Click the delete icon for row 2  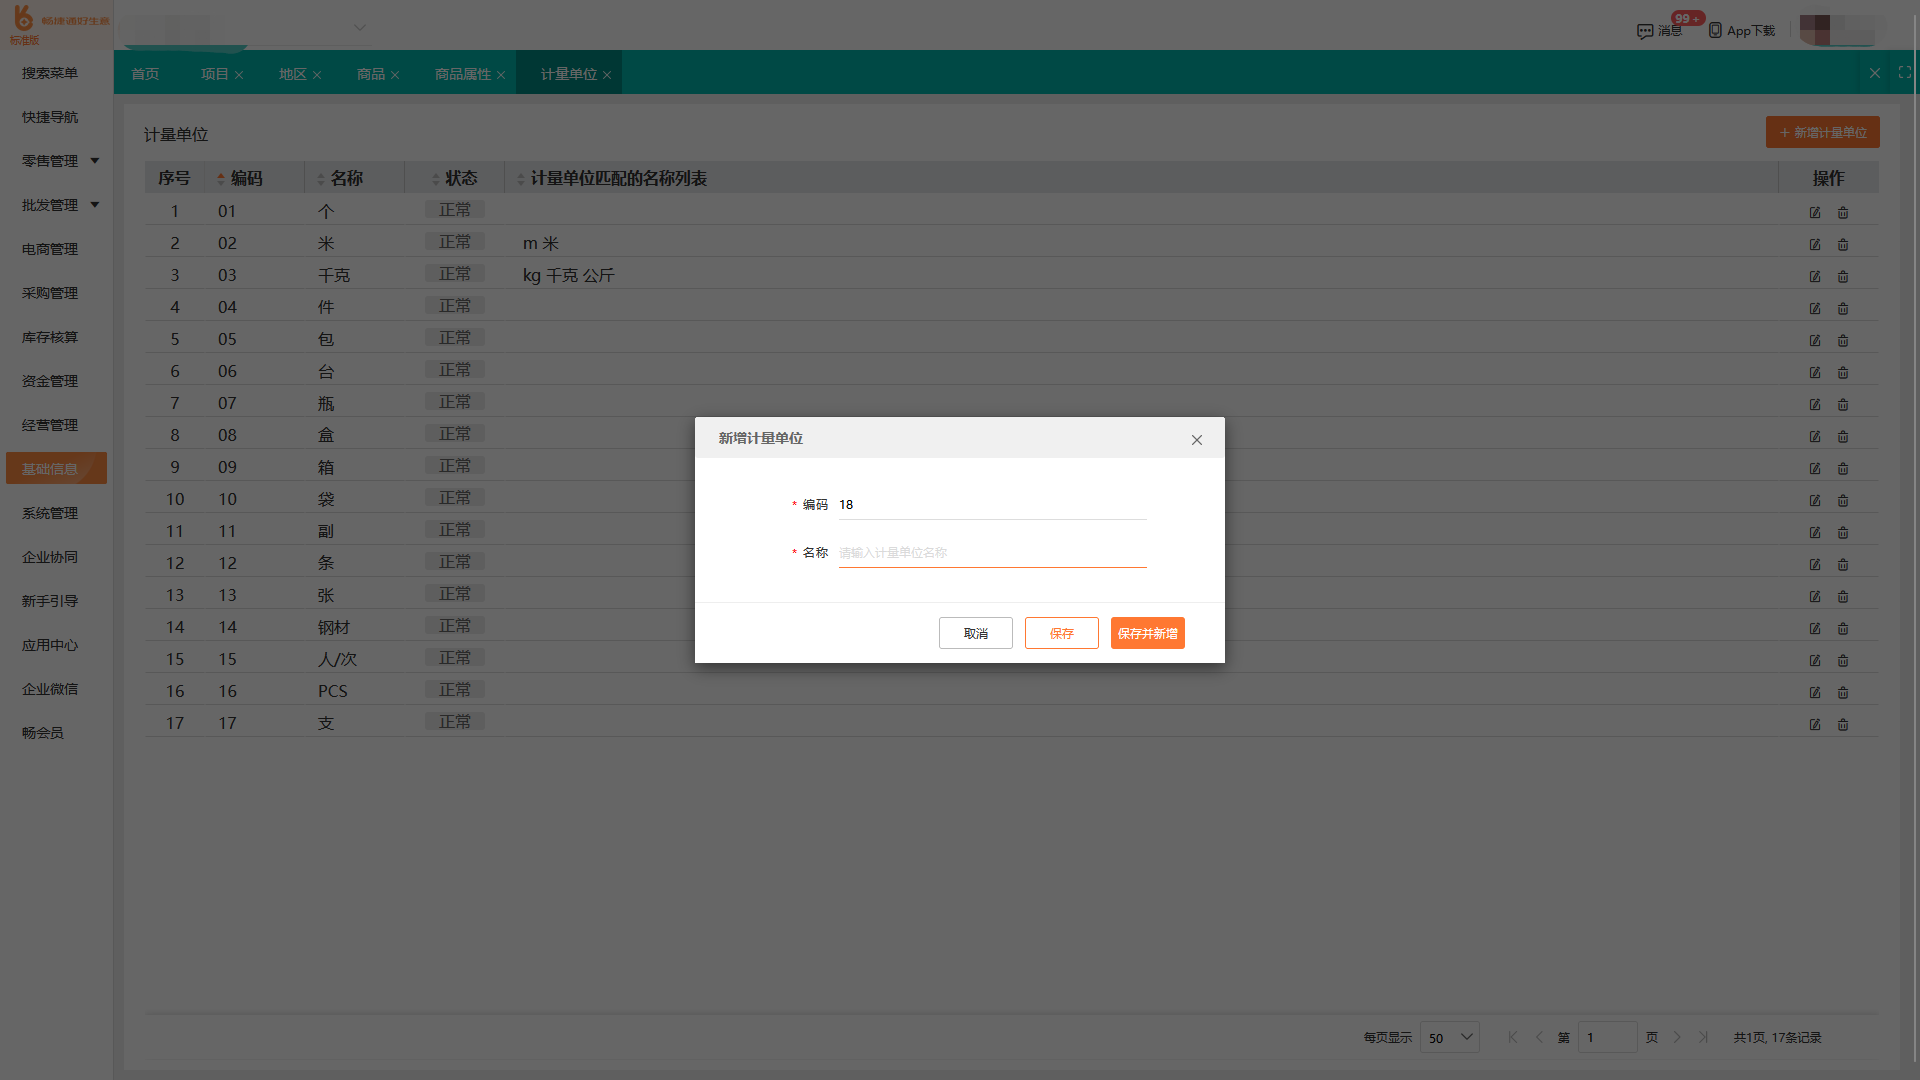point(1844,244)
